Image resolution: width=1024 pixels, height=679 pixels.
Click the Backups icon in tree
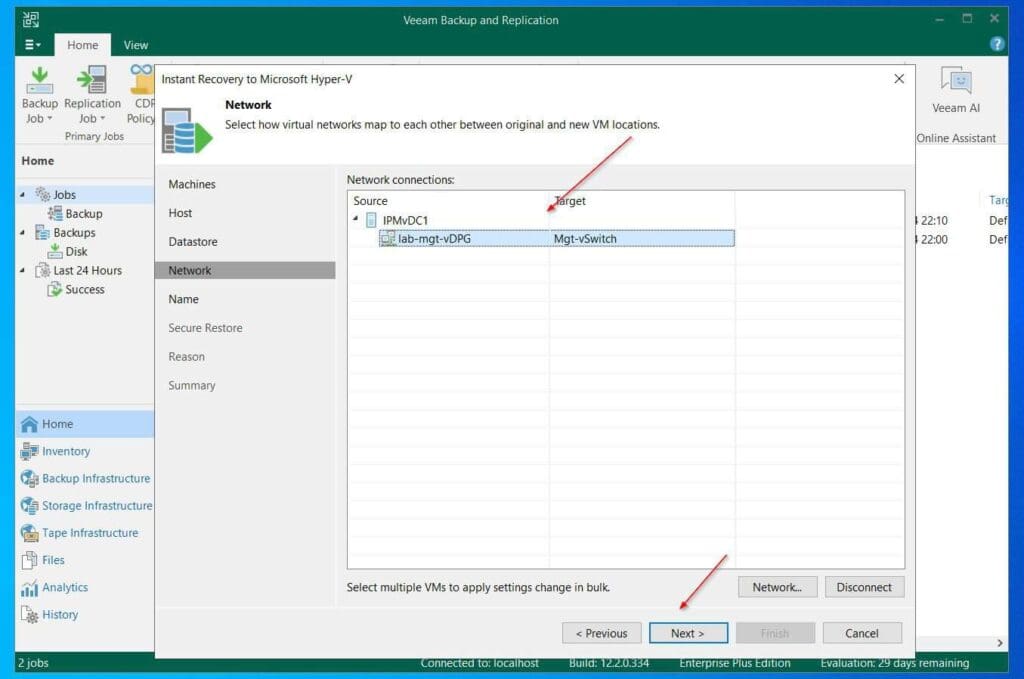coord(42,232)
